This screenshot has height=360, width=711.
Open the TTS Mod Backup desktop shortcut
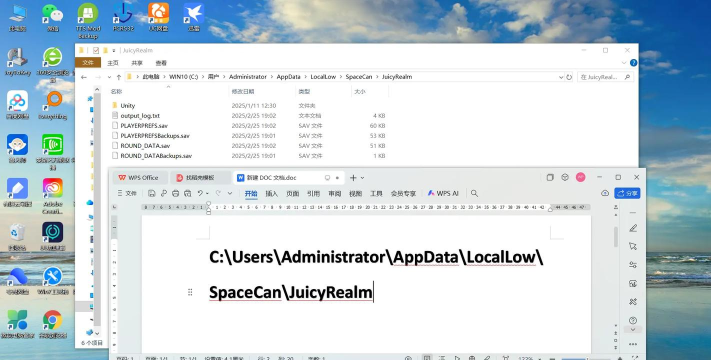88,21
